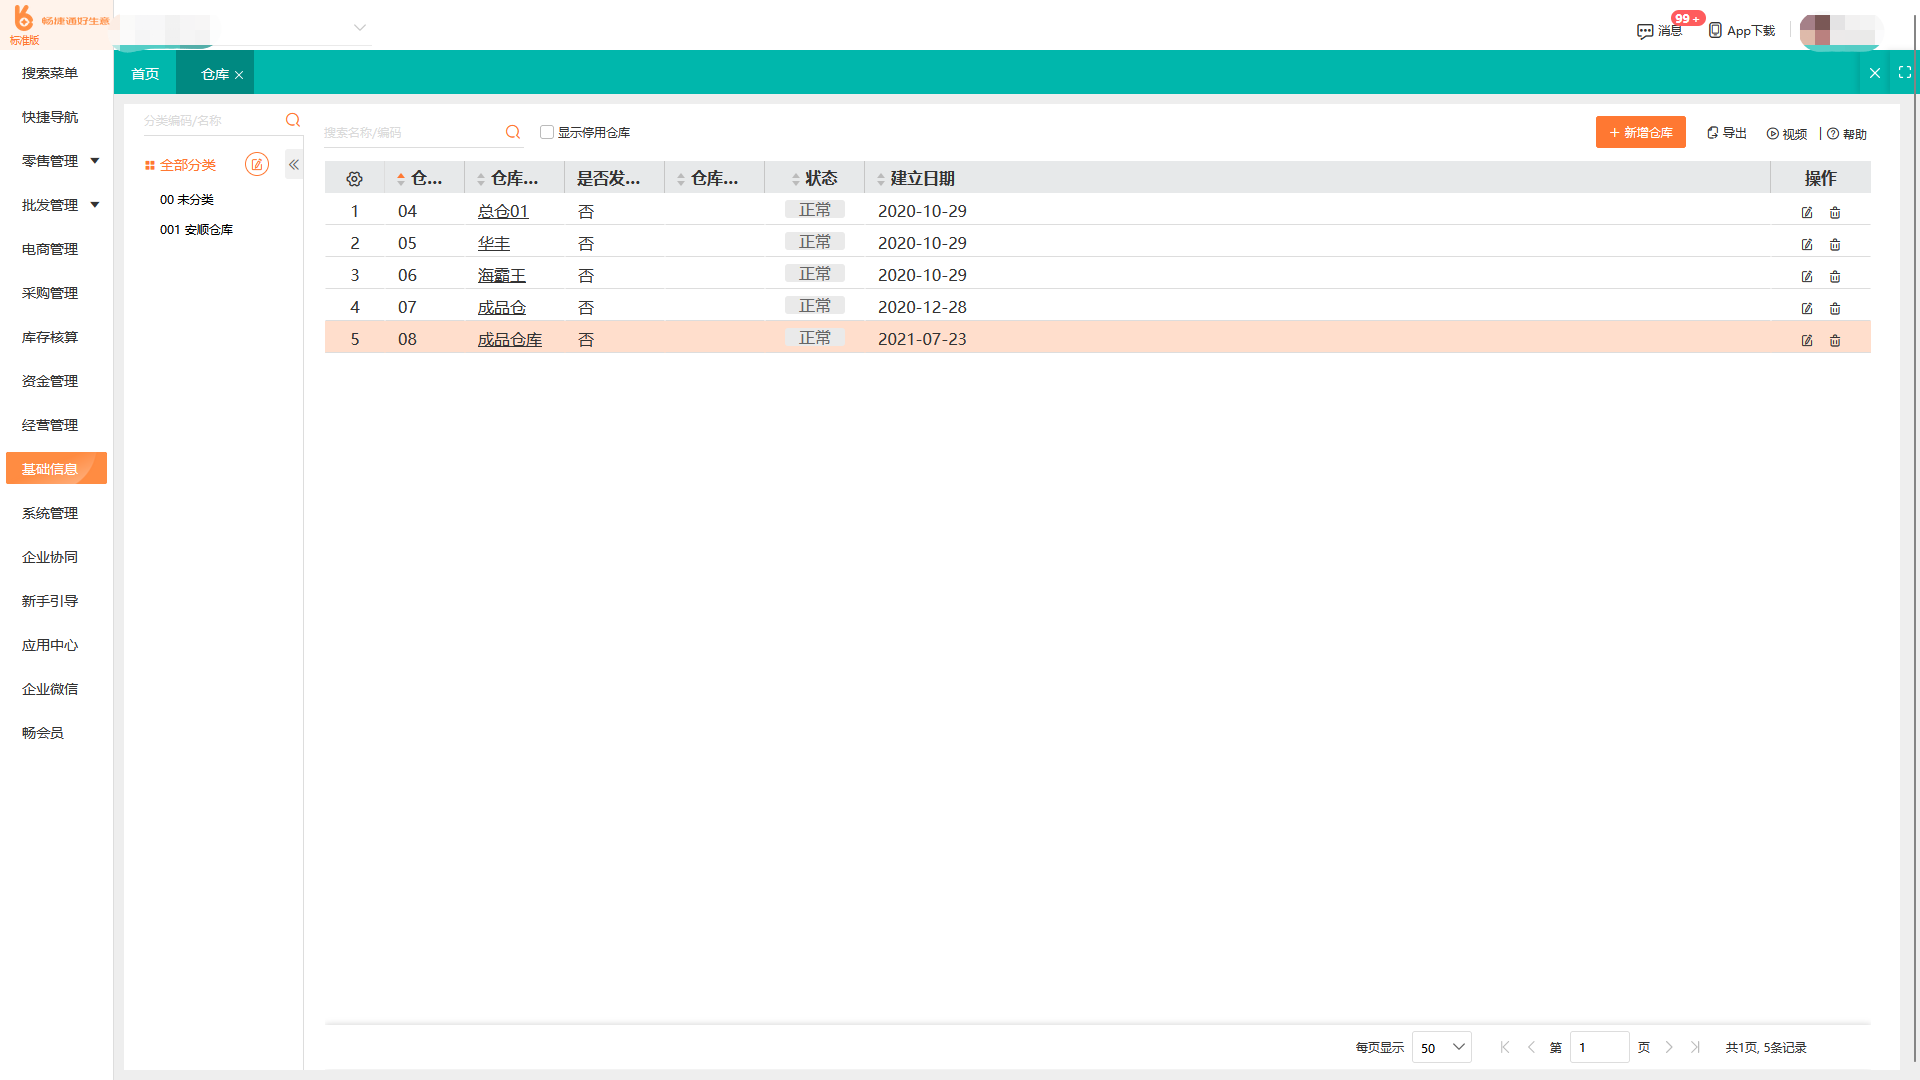Screen dimensions: 1920x1080
Task: Click the edit icon for 成品仓库 row 5
Action: pyautogui.click(x=1807, y=339)
